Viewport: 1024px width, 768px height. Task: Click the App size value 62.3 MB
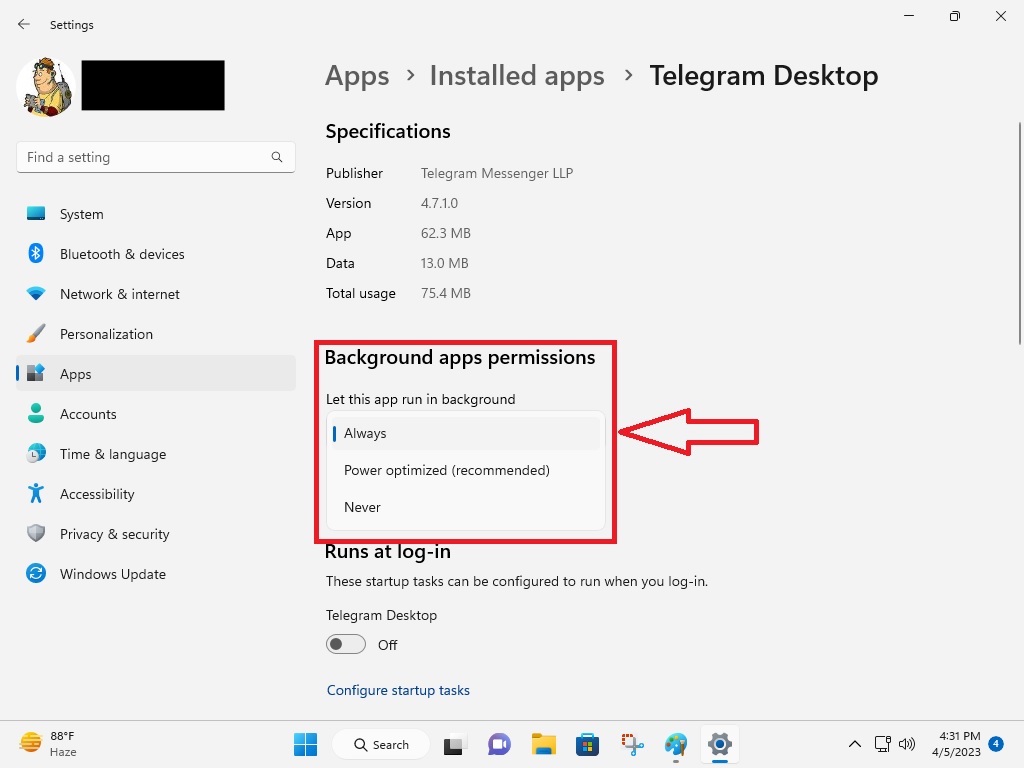446,233
